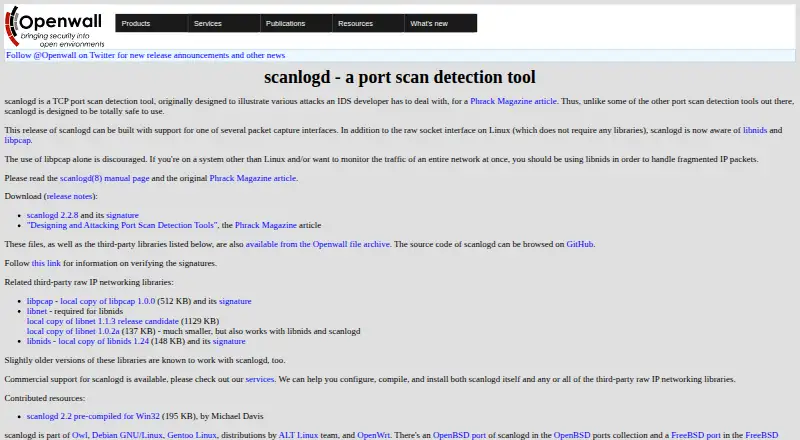The height and width of the screenshot is (440, 800).
Task: Download local copy of libnet 1.0.2a
Action: [x=73, y=331]
